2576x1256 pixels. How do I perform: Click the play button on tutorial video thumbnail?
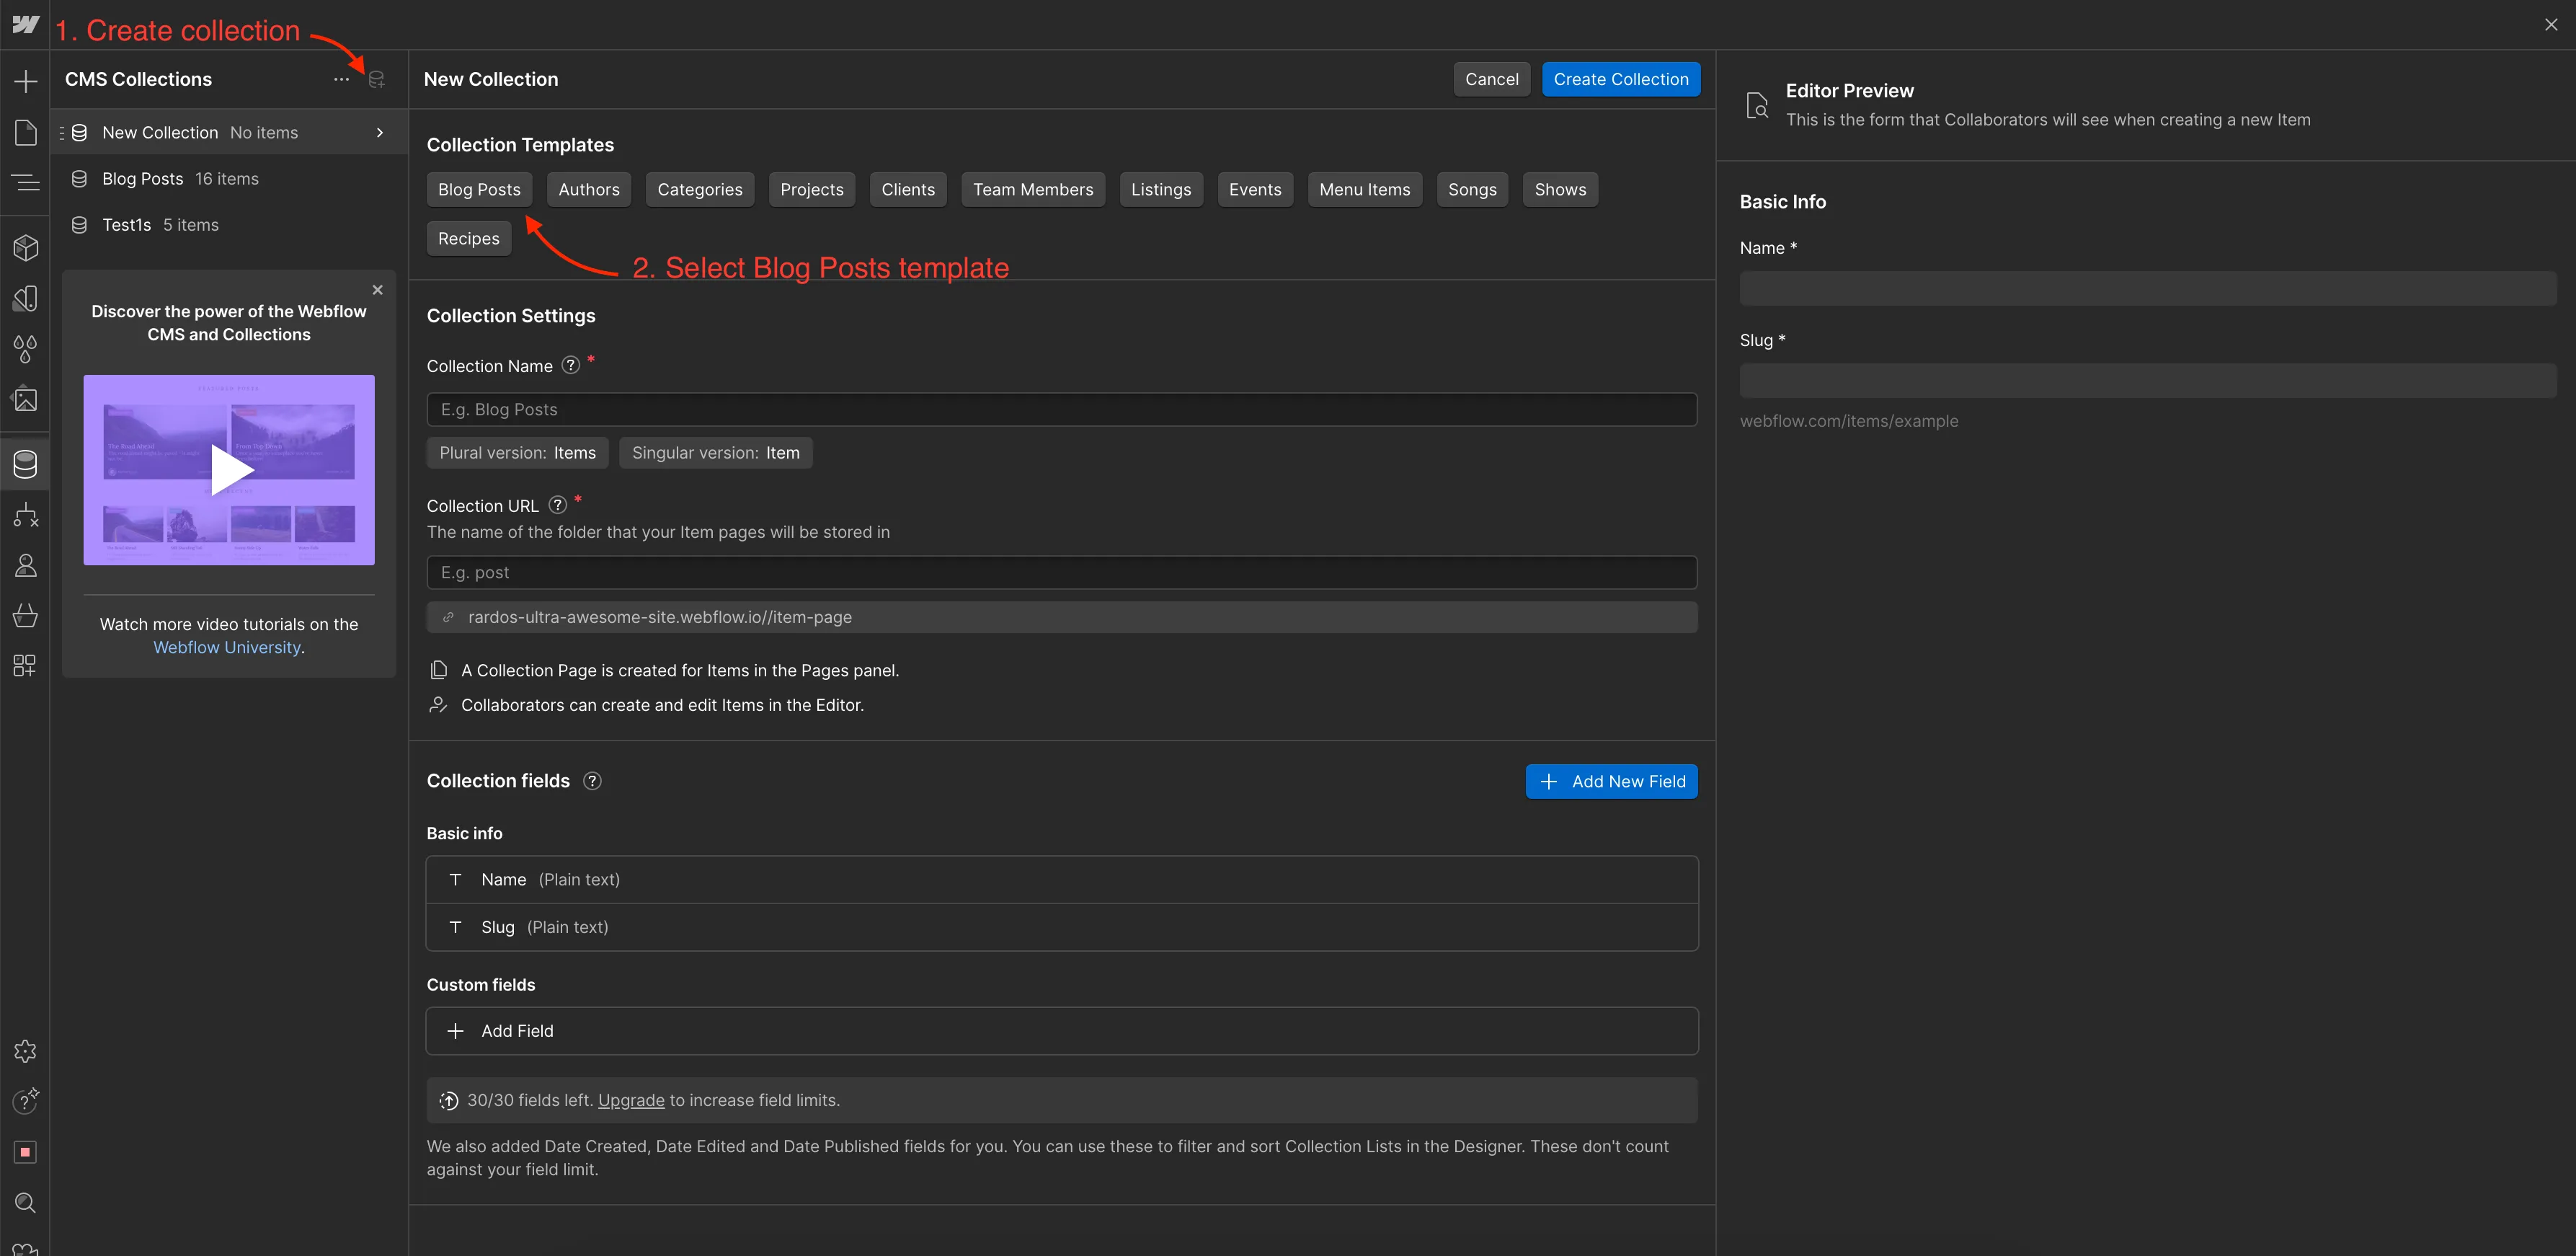228,469
